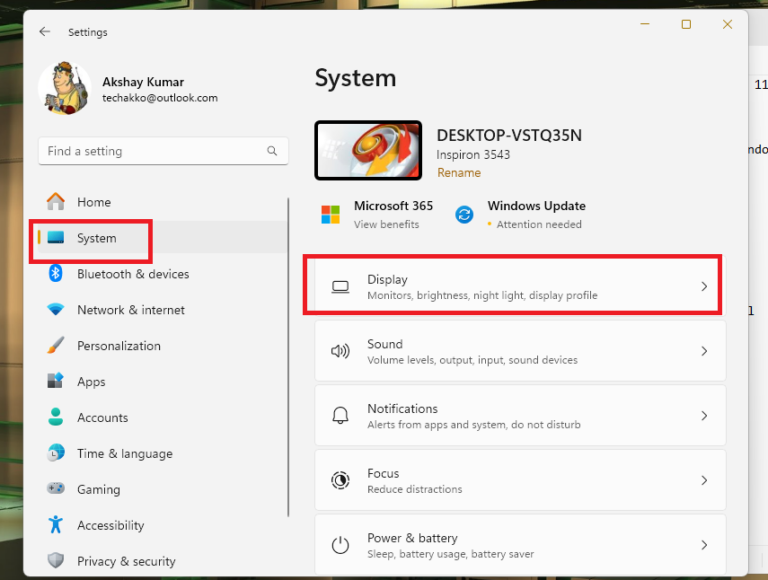Open Windows Update Attention needed
Viewport: 768px width, 580px height.
point(539,224)
